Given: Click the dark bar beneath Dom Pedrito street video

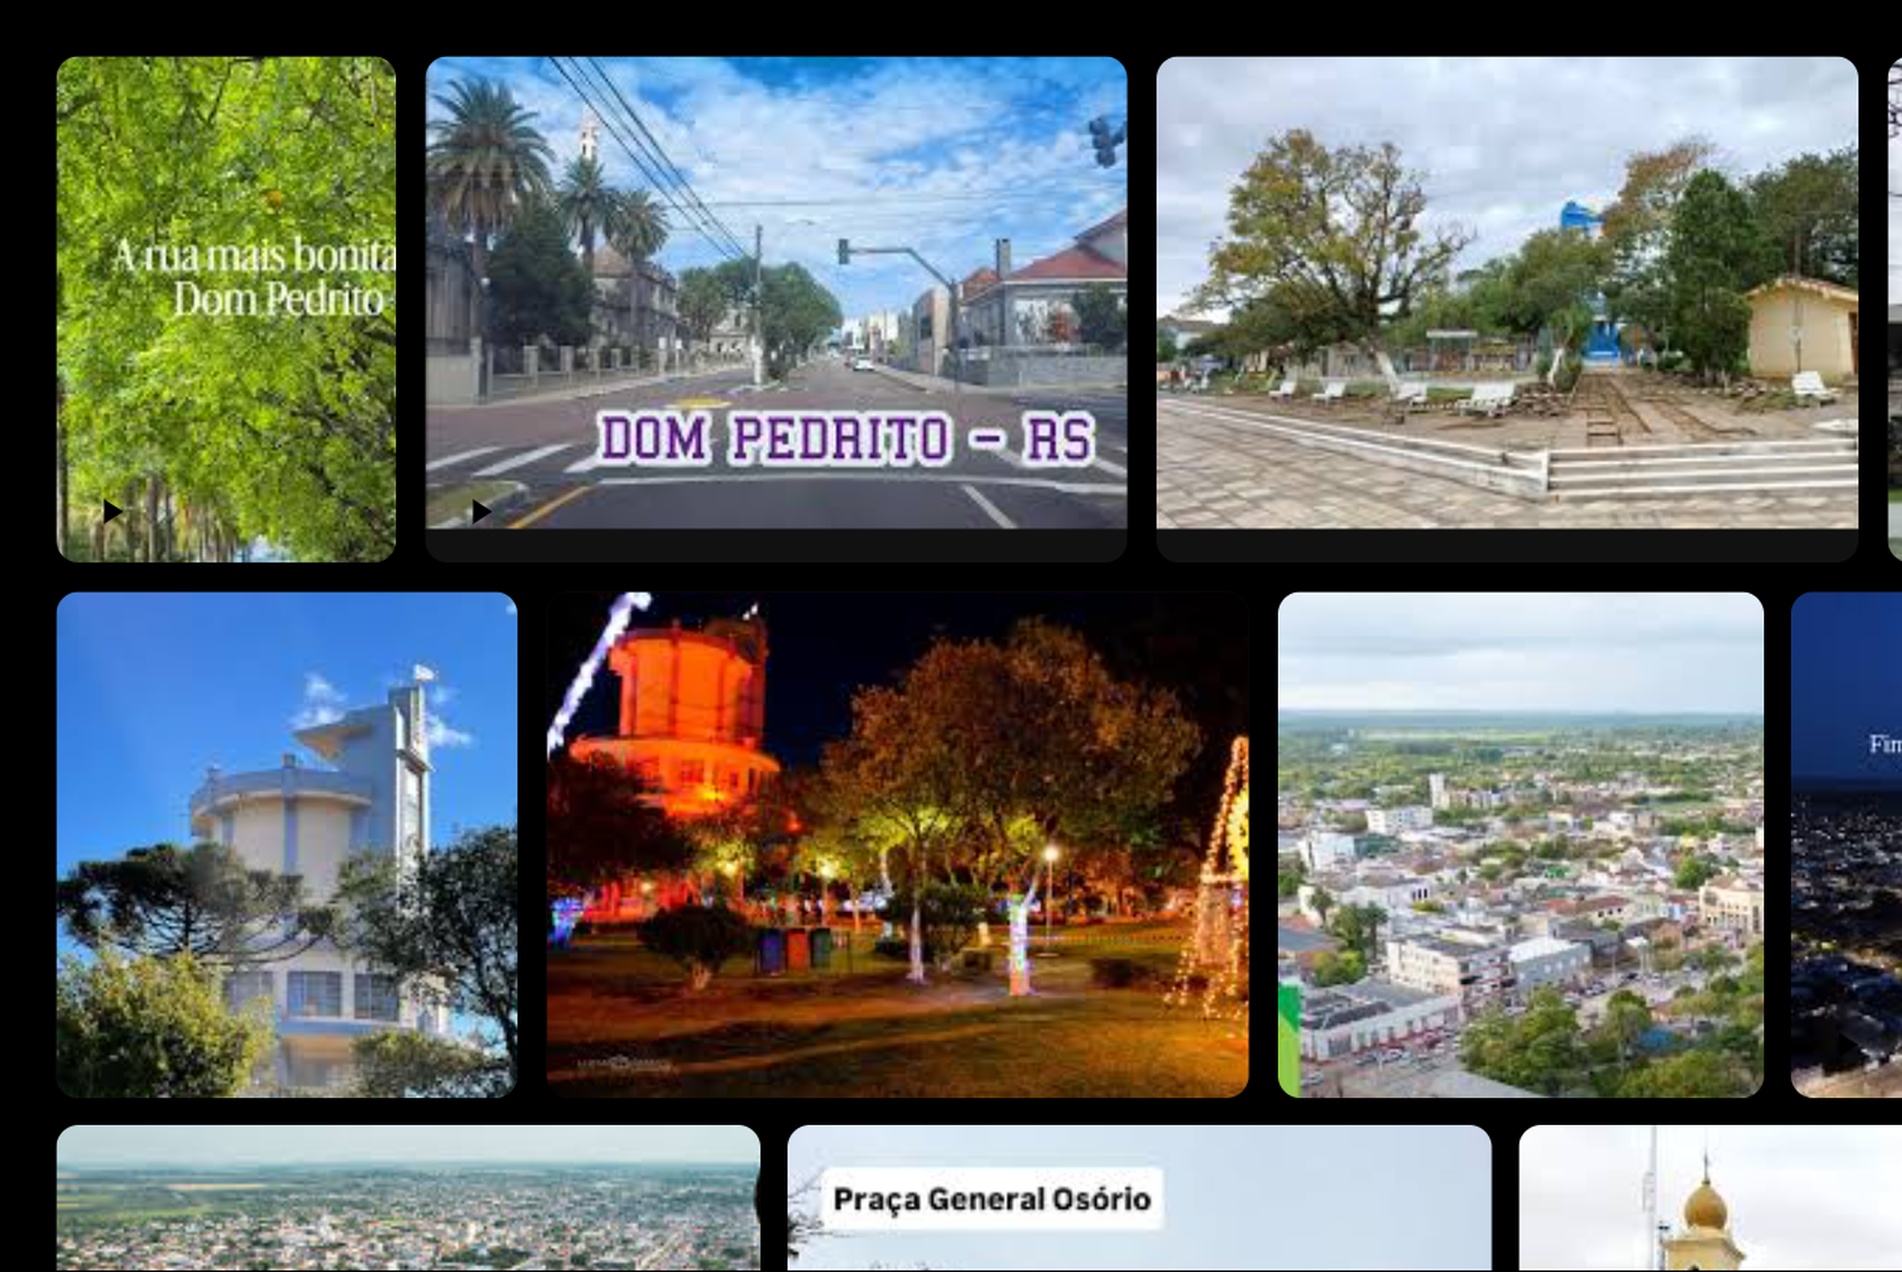Looking at the screenshot, I should [776, 545].
